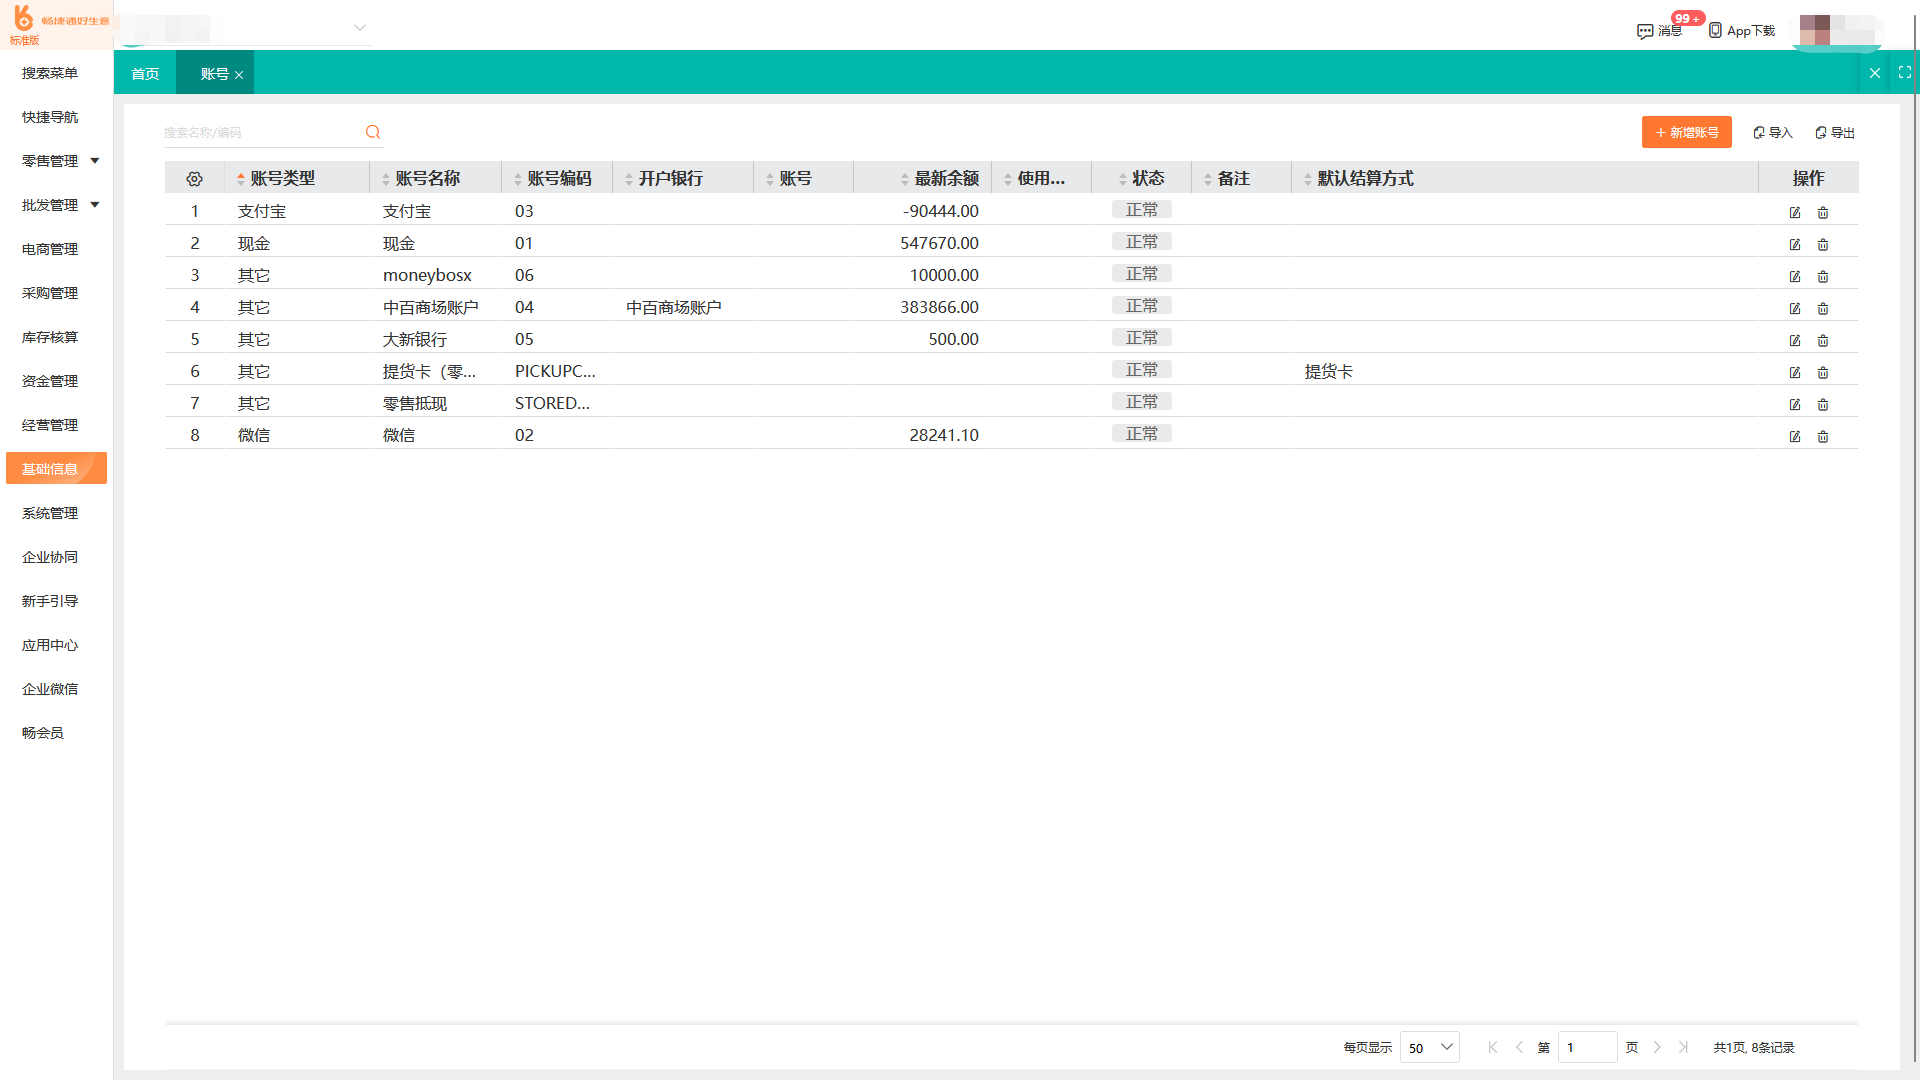1920x1080 pixels.
Task: Click 新增账号 button
Action: coord(1689,131)
